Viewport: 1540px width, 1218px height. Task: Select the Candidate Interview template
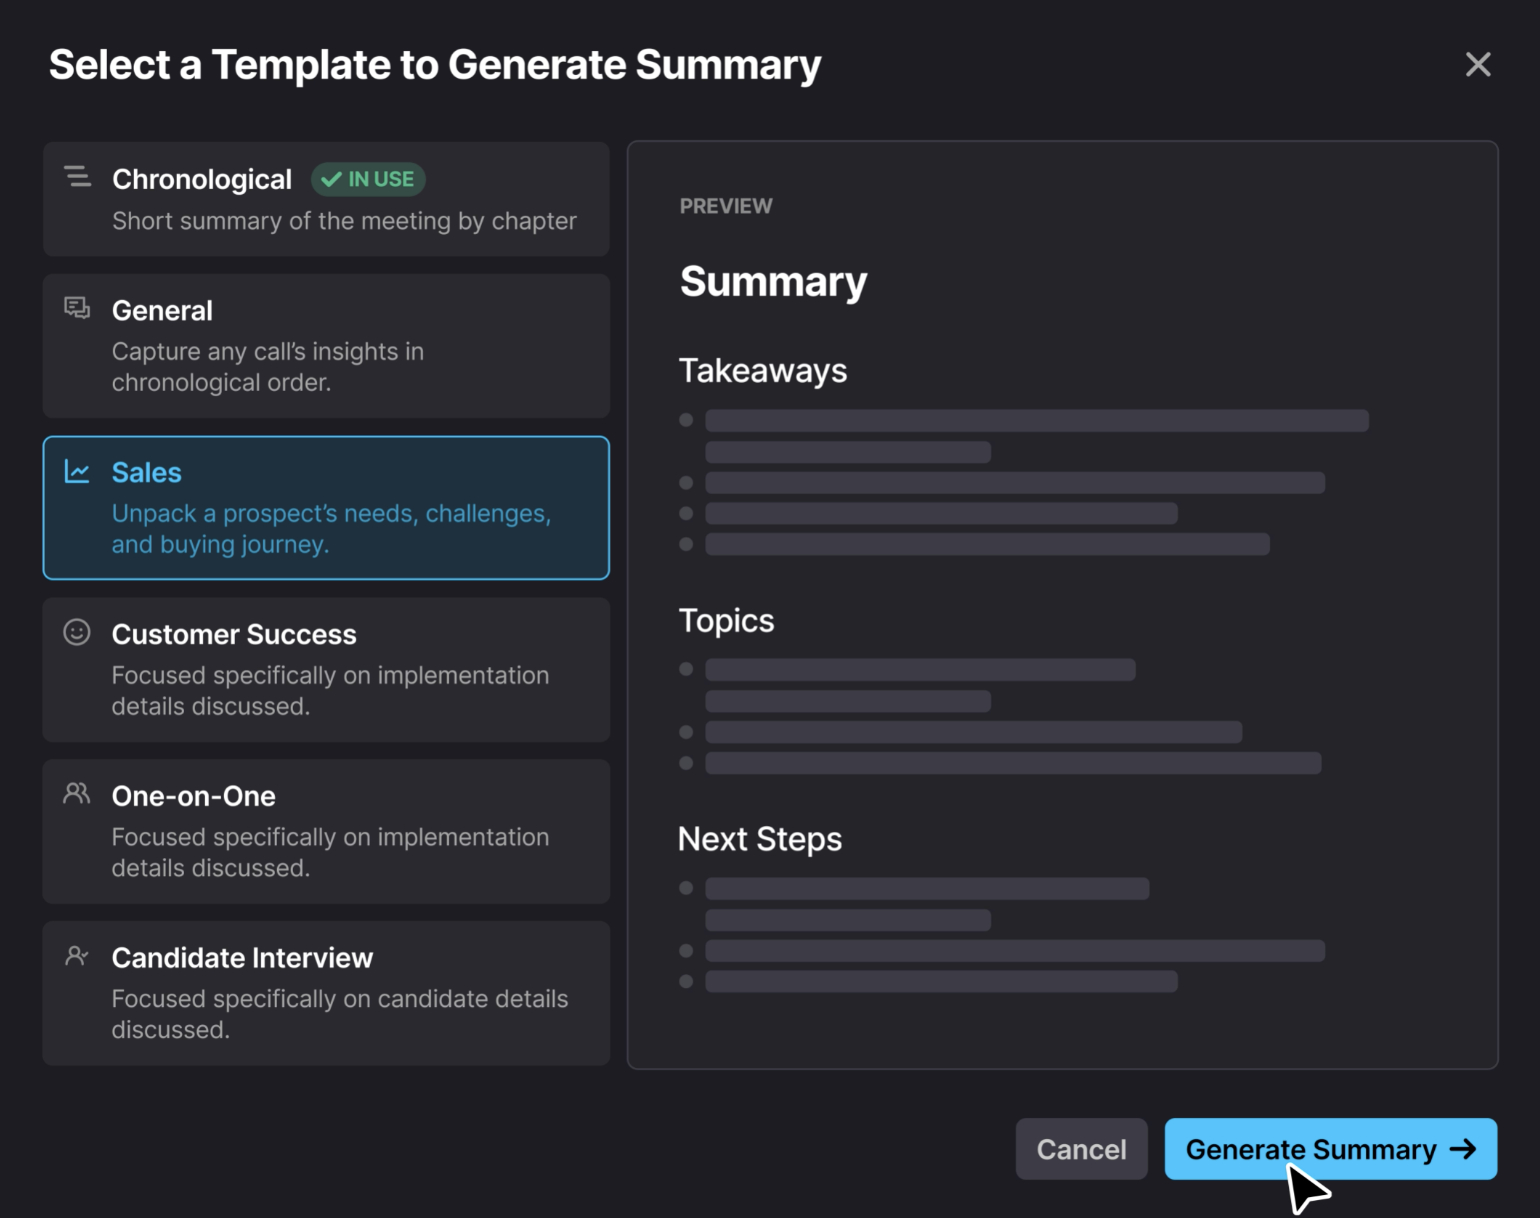click(x=326, y=993)
